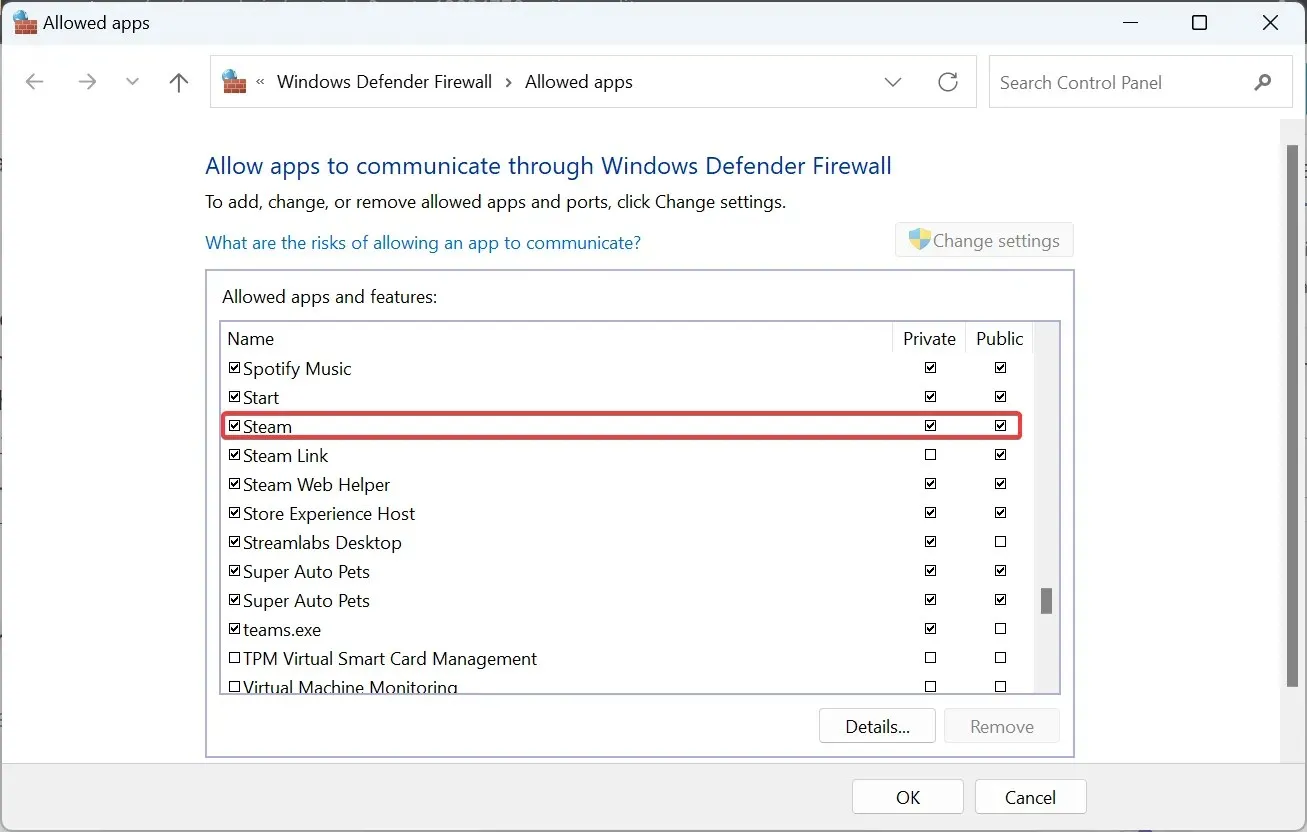The height and width of the screenshot is (832, 1307).
Task: Click the Private column header
Action: pos(930,338)
